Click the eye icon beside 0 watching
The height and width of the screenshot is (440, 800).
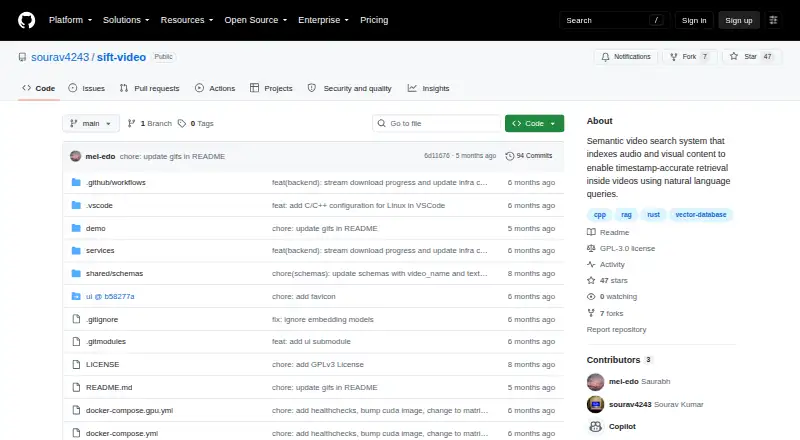point(591,297)
